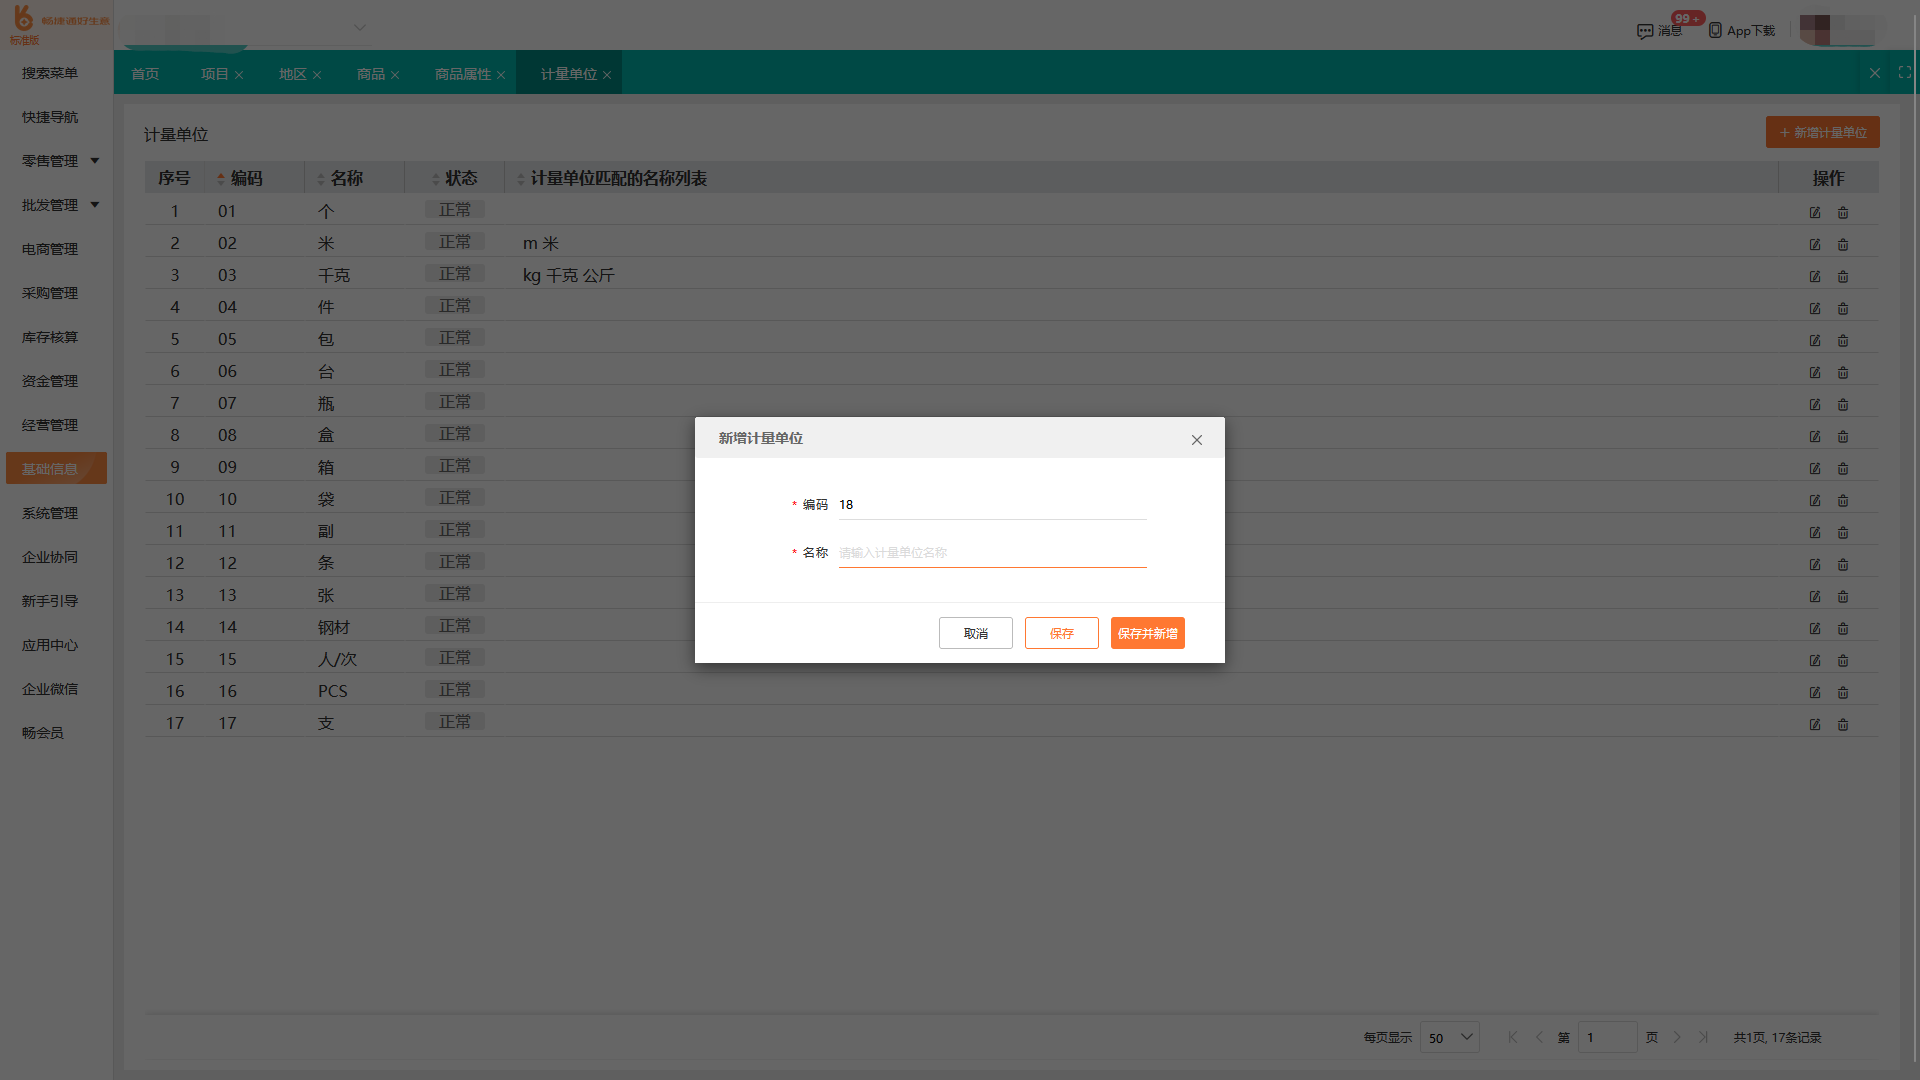Click 取消 button in dialog
This screenshot has height=1080, width=1920.
(x=976, y=633)
